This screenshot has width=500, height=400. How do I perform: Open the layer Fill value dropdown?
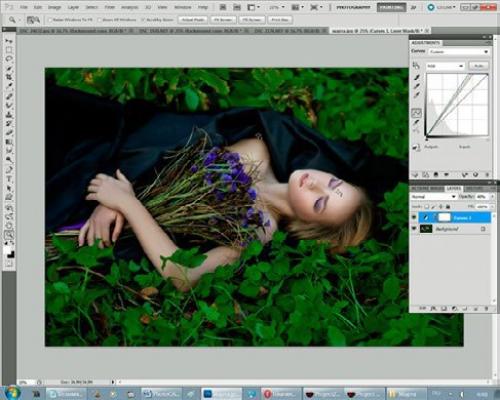click(492, 207)
